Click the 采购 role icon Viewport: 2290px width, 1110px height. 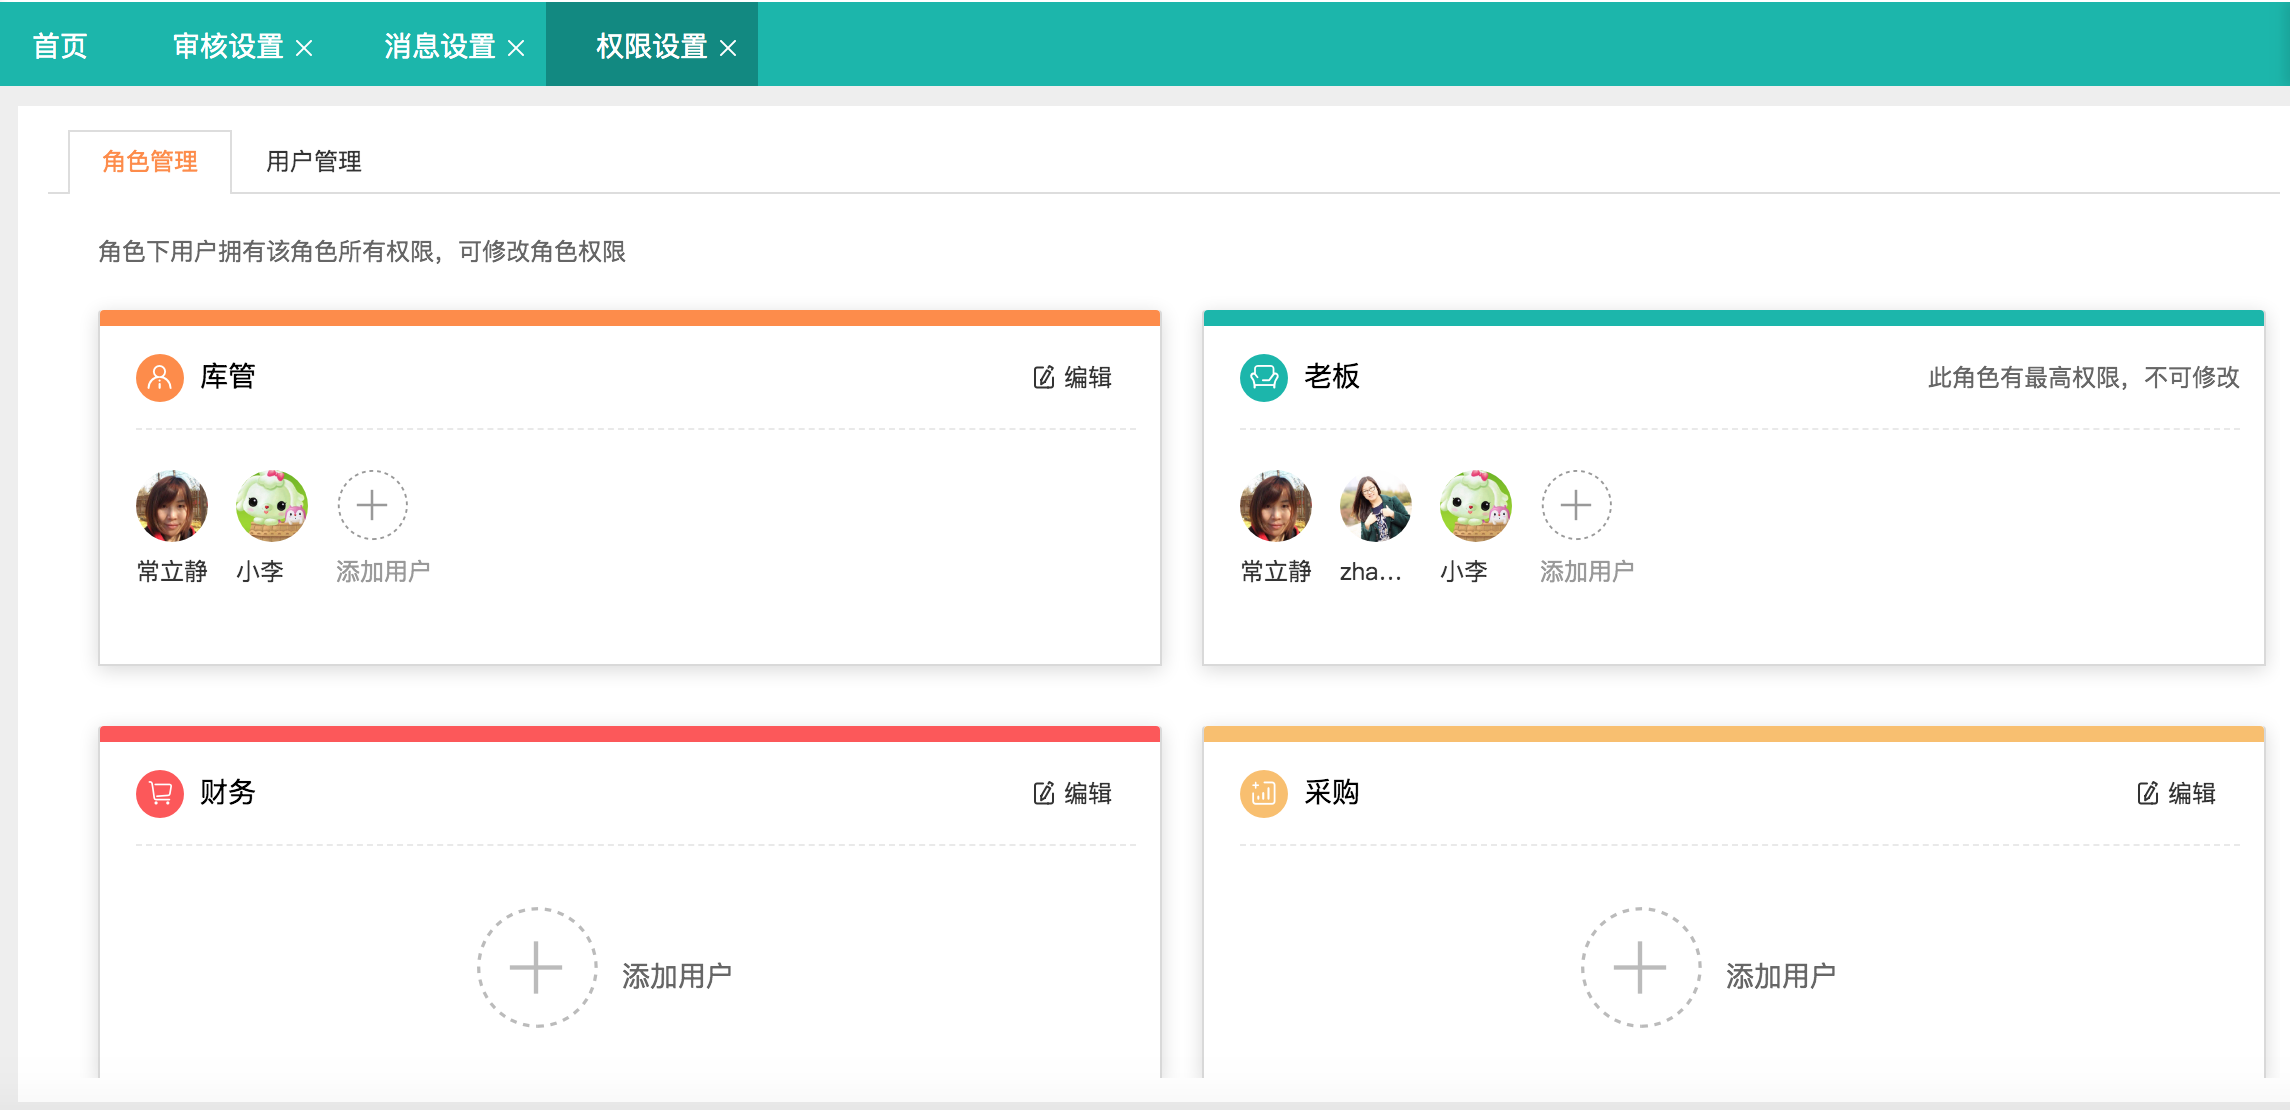coord(1259,793)
